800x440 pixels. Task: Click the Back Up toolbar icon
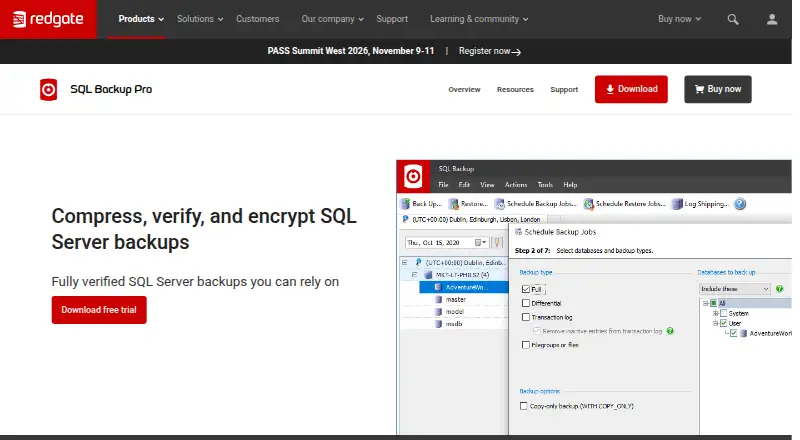[405, 204]
